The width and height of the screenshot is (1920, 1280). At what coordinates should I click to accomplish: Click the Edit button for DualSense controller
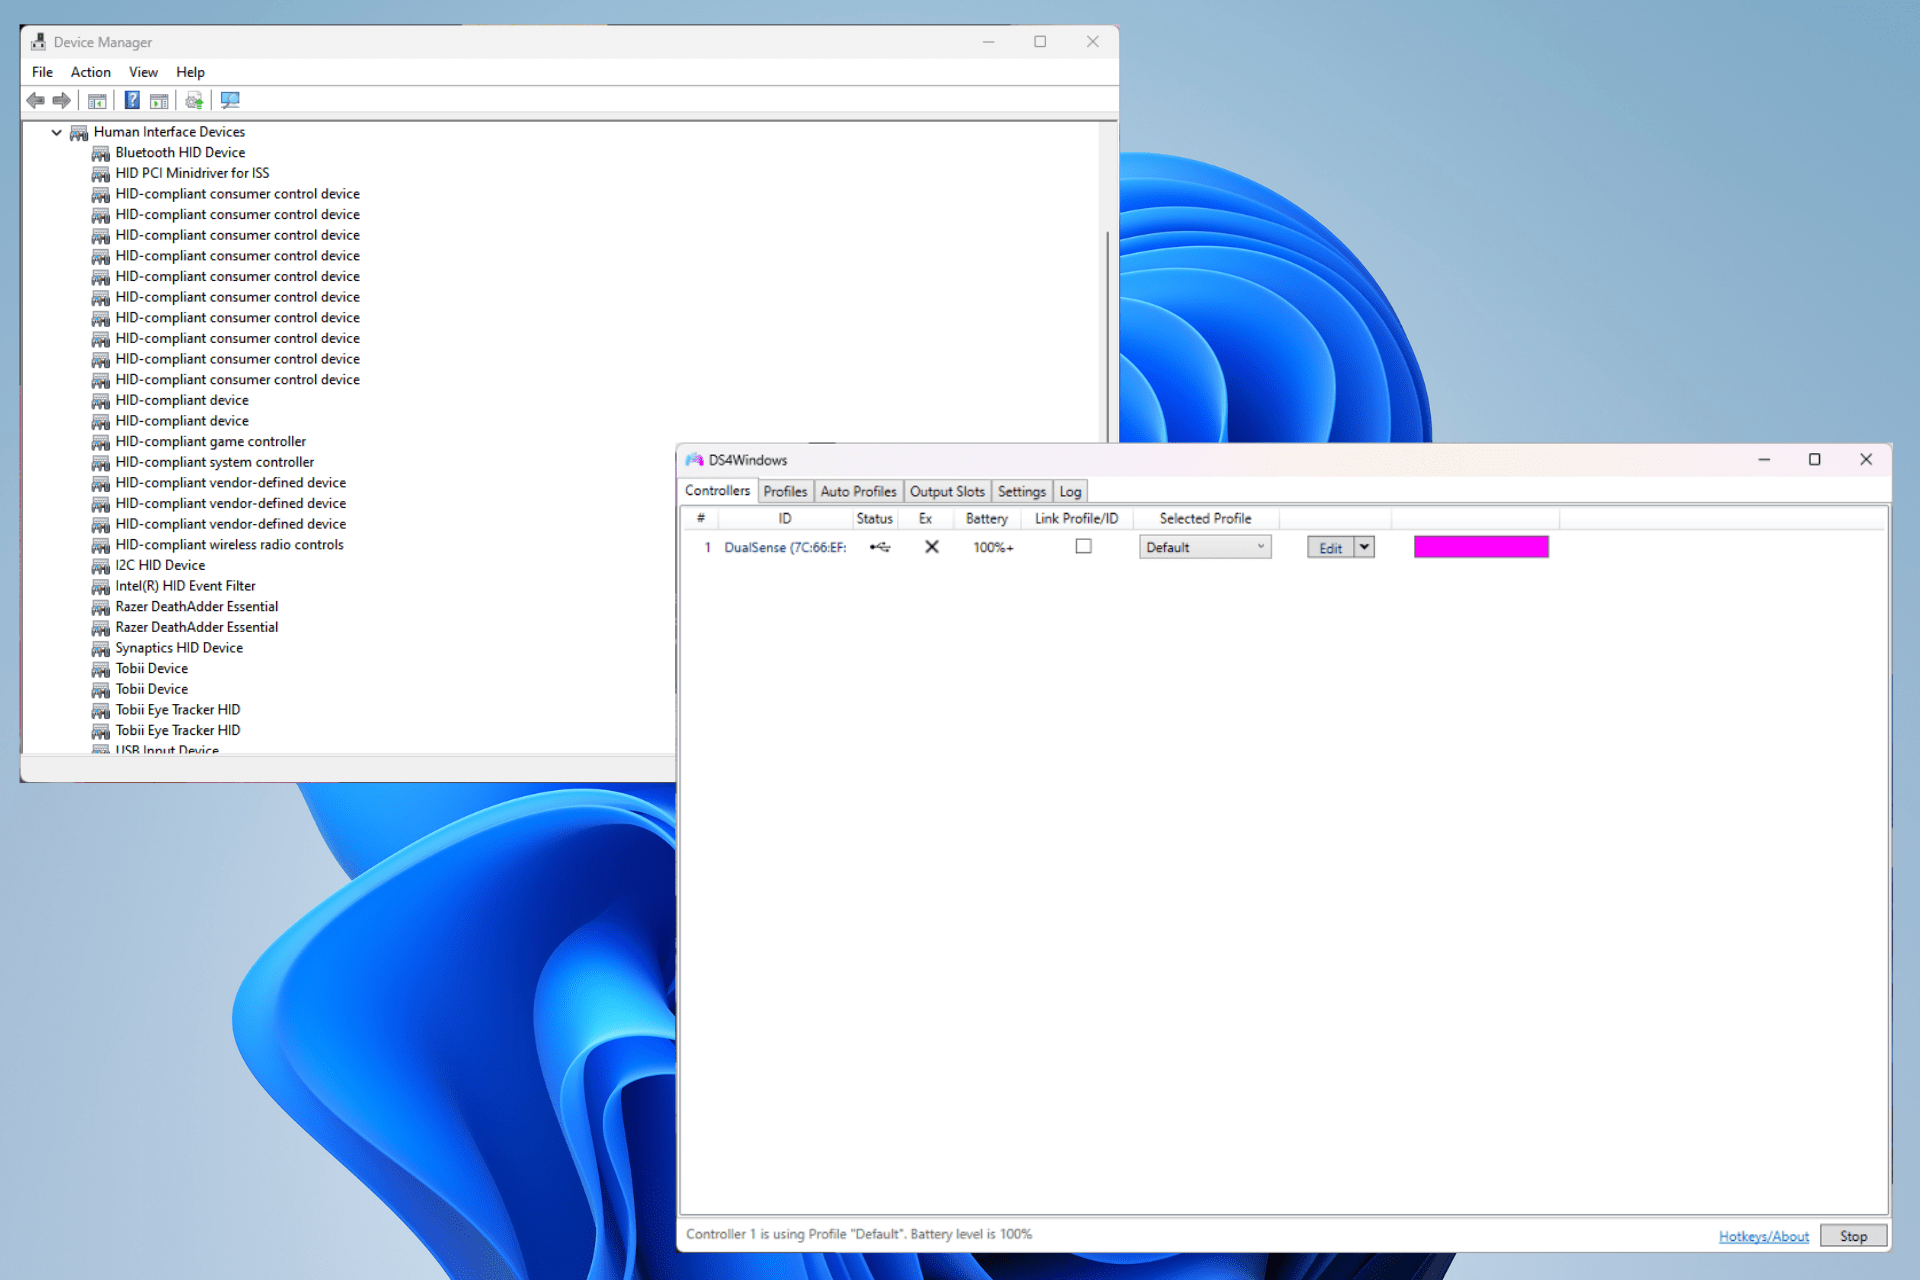(x=1327, y=547)
